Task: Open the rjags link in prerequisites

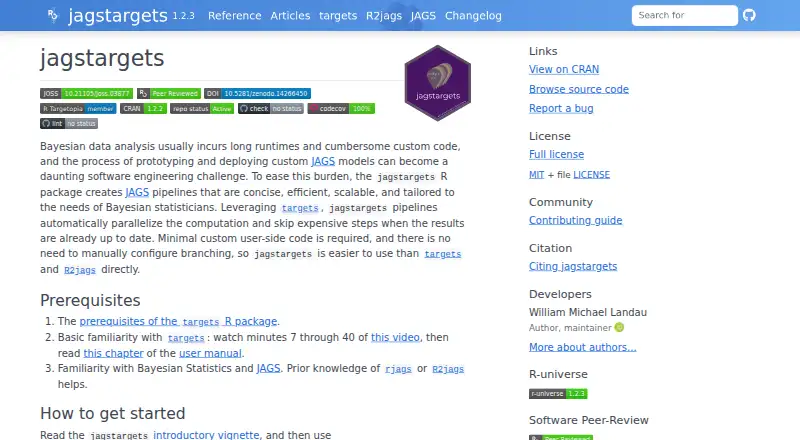Action: pos(398,369)
